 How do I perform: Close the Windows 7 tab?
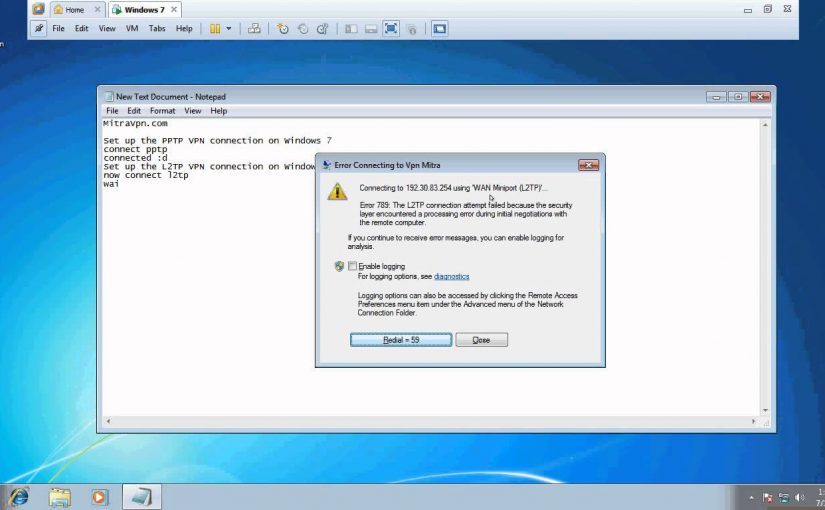pyautogui.click(x=176, y=10)
